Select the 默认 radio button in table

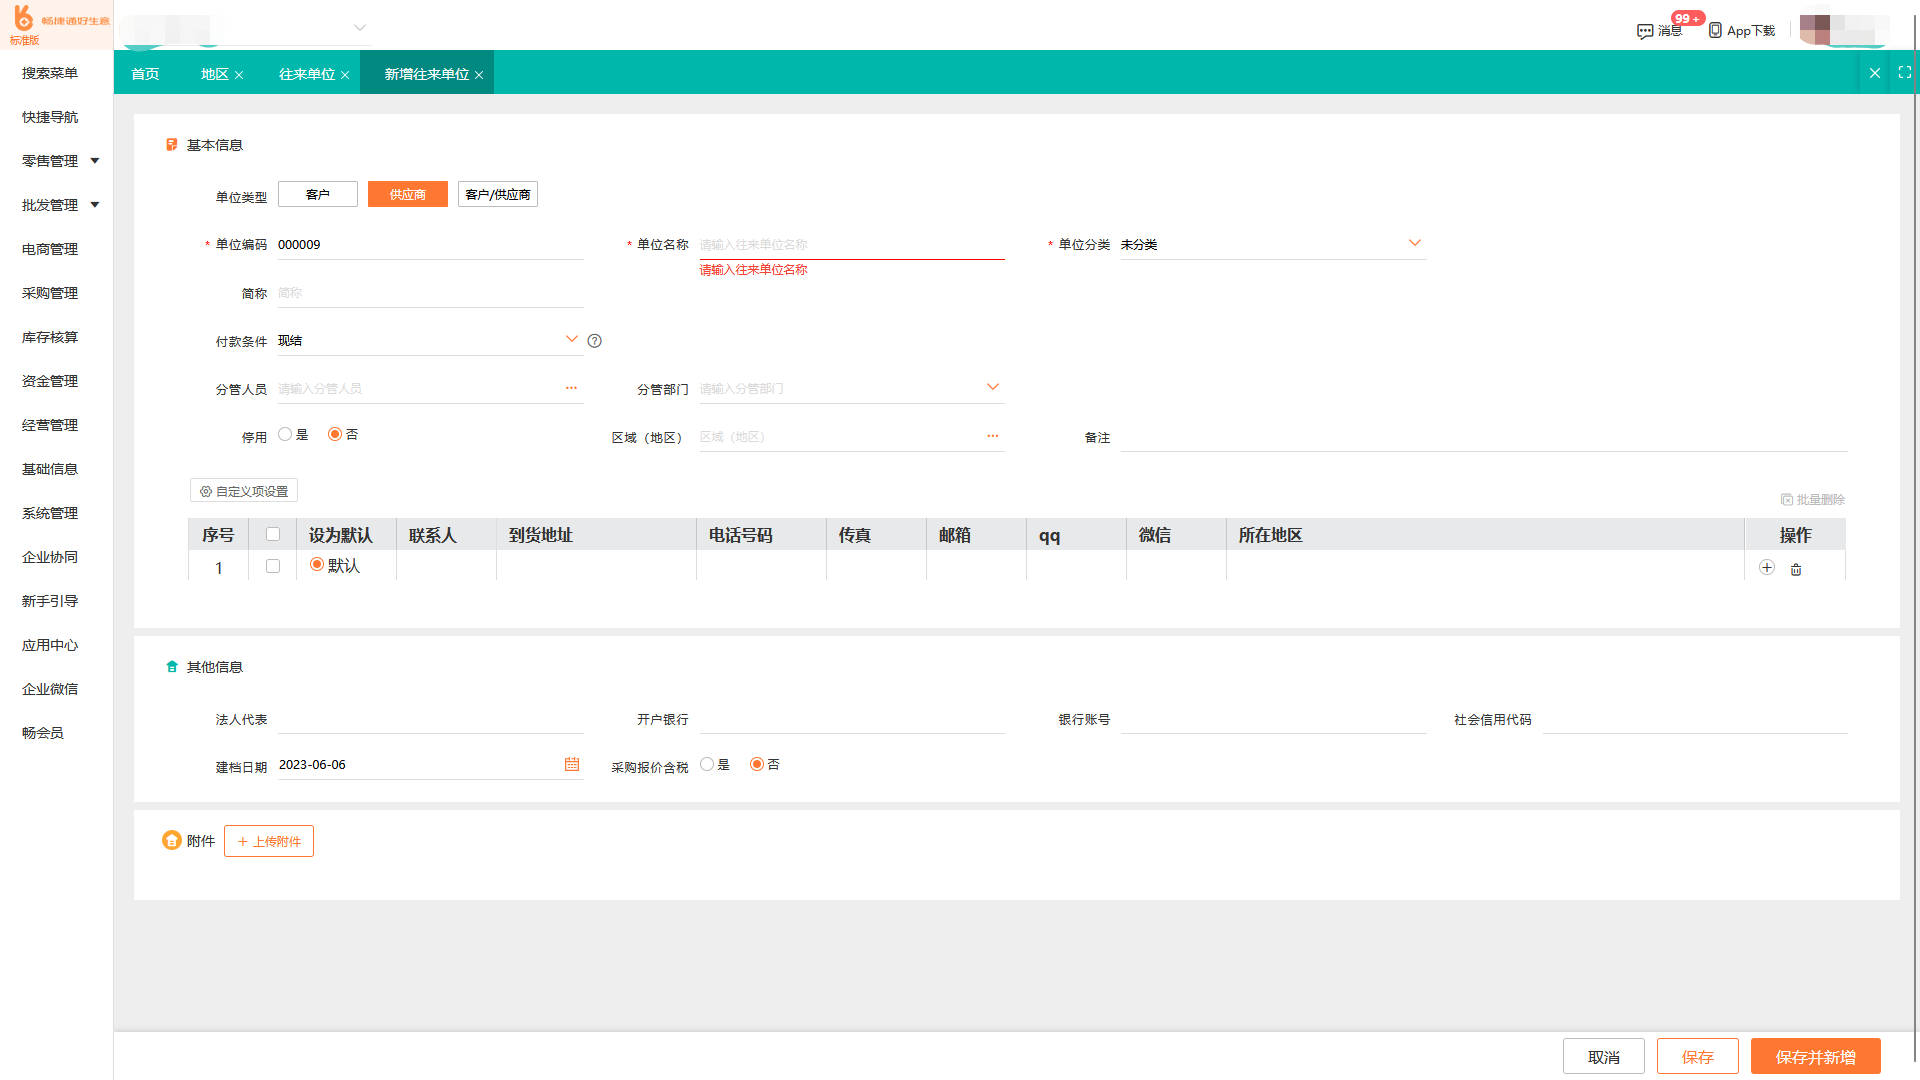[315, 566]
